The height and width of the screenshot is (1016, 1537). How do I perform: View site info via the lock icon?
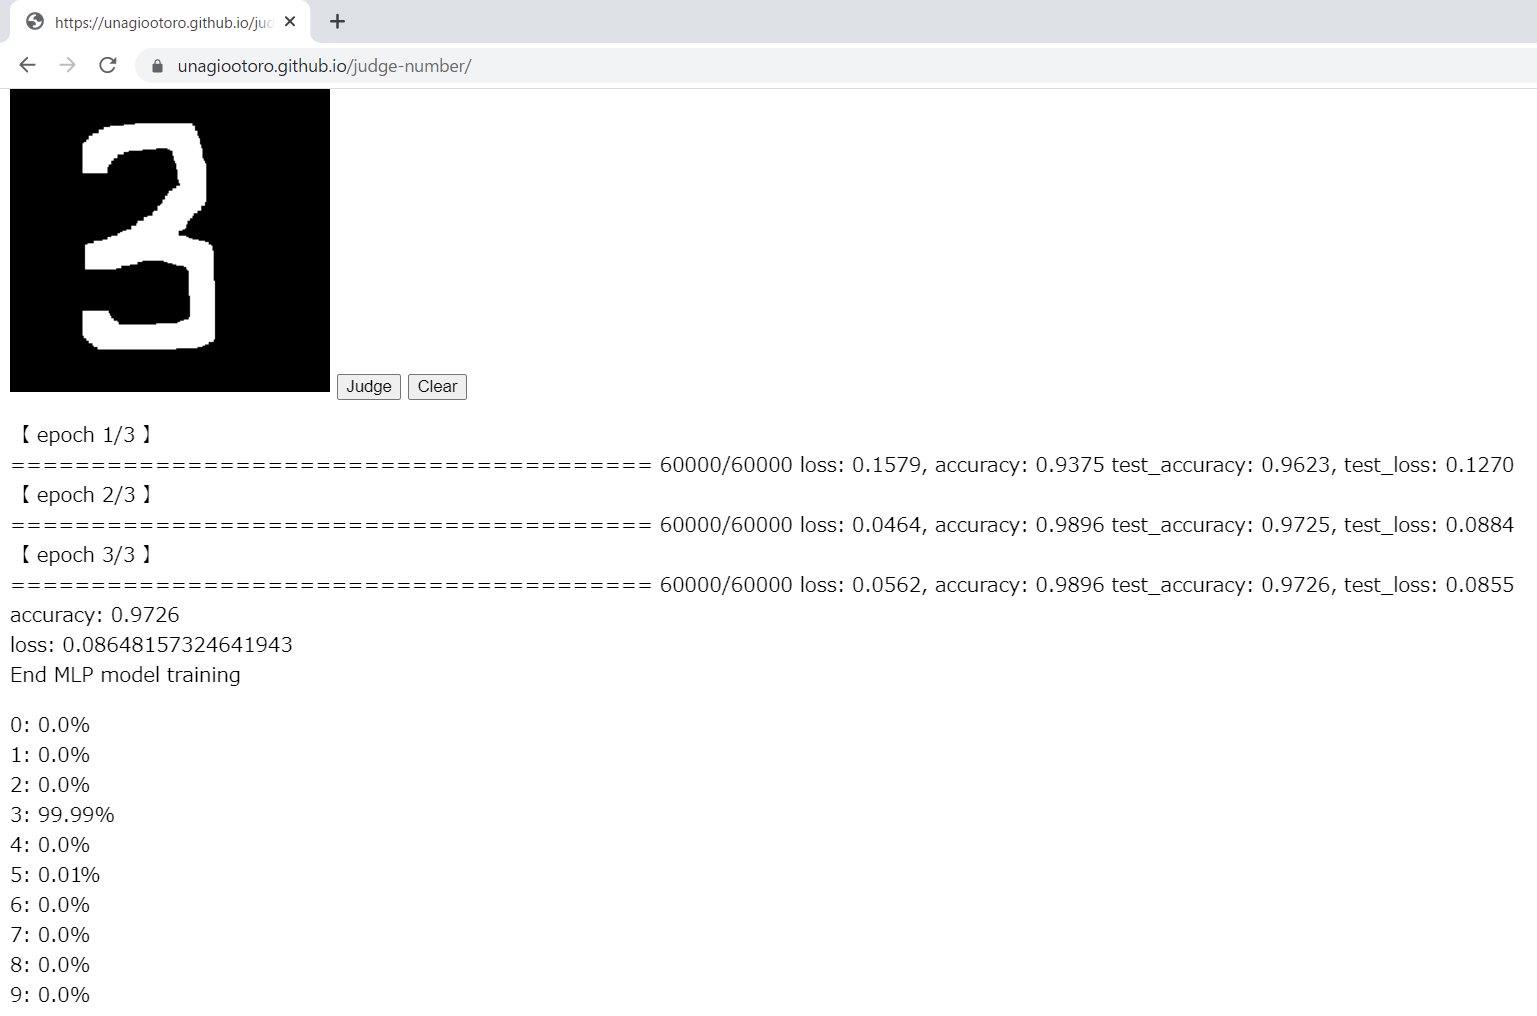click(157, 66)
